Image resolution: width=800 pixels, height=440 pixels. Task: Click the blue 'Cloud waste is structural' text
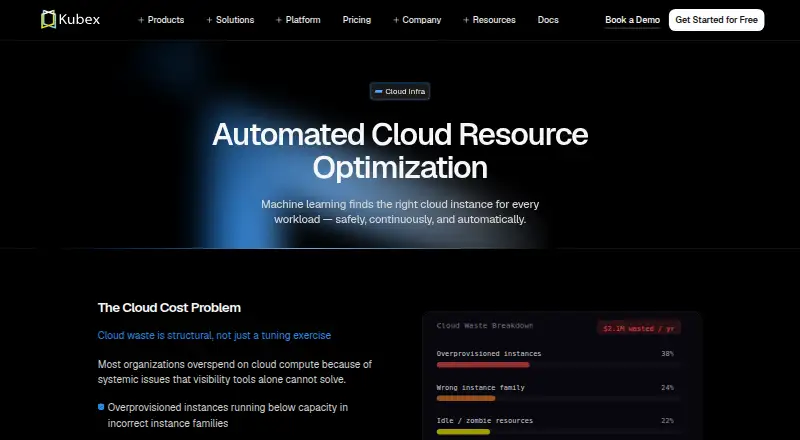click(214, 335)
